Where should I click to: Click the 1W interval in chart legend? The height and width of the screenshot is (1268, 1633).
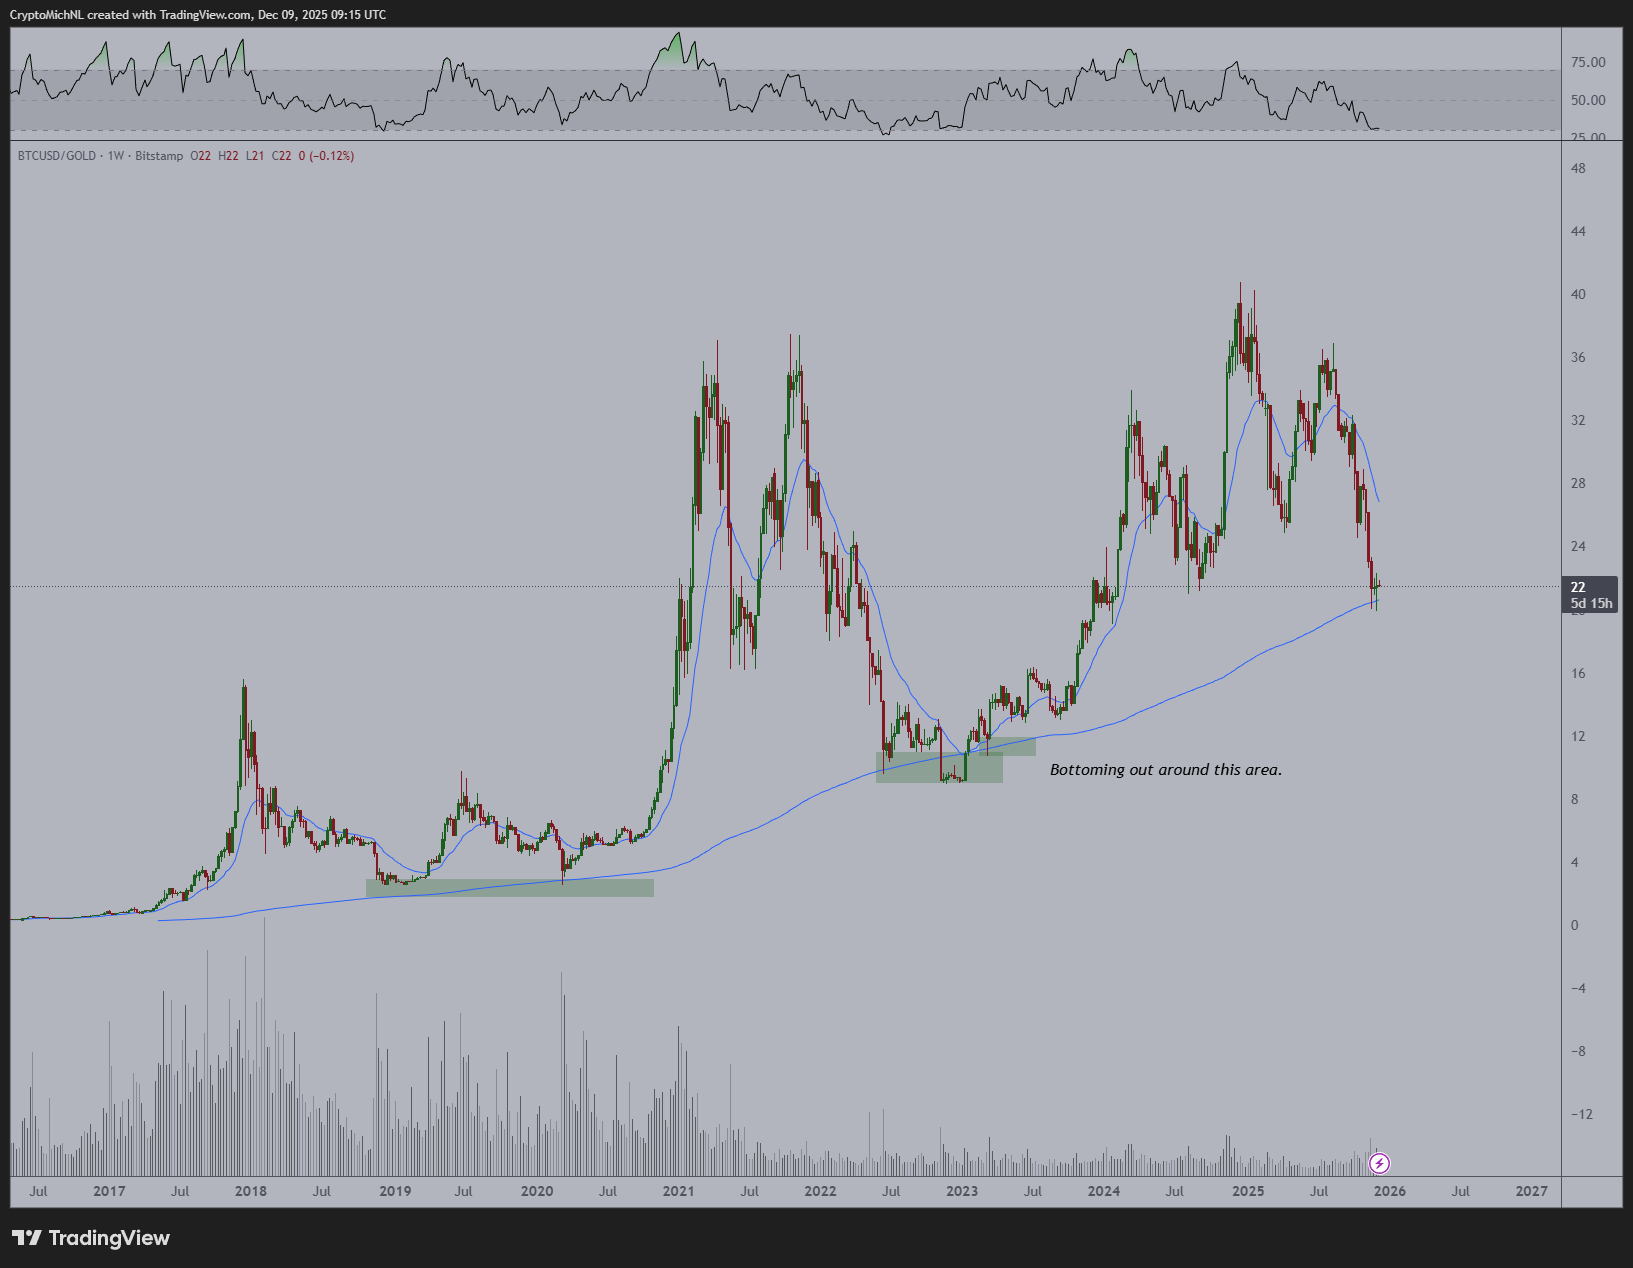point(115,156)
